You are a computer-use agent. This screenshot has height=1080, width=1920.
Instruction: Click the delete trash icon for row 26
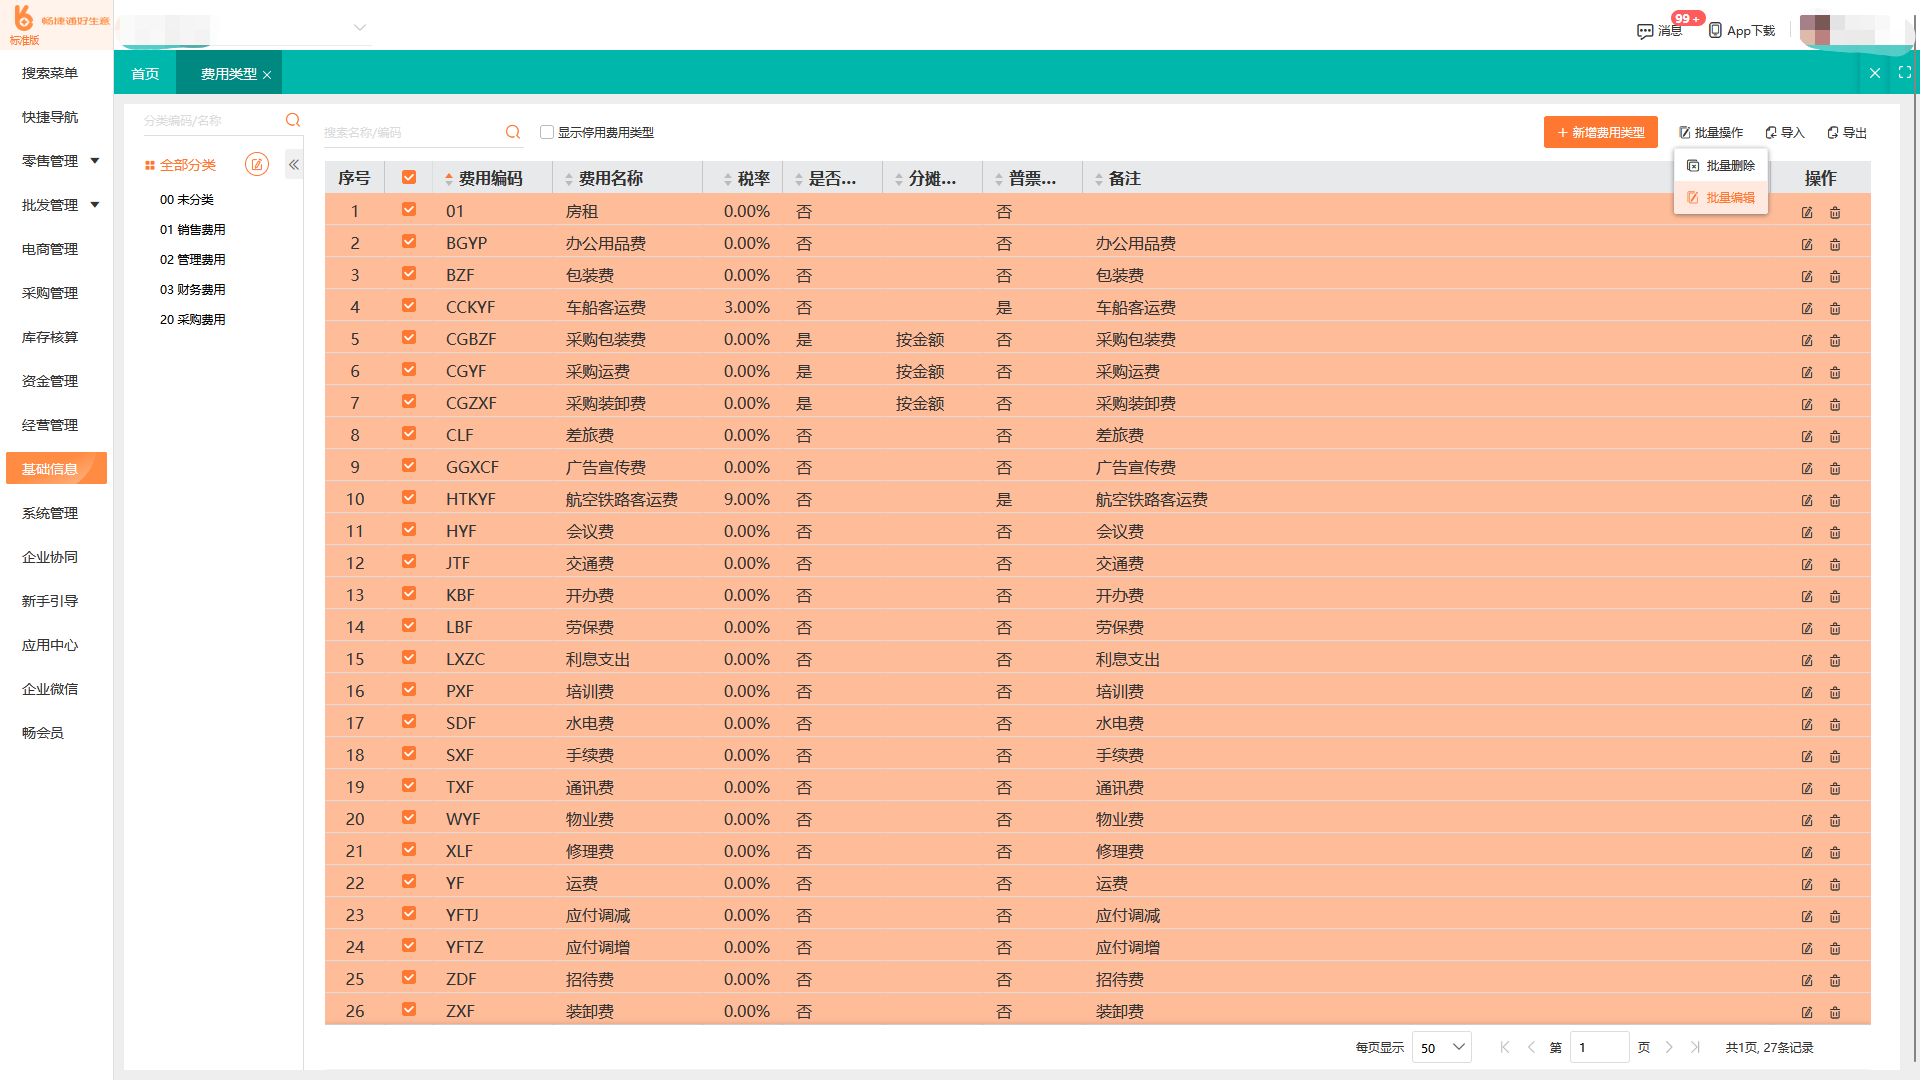coord(1836,1010)
